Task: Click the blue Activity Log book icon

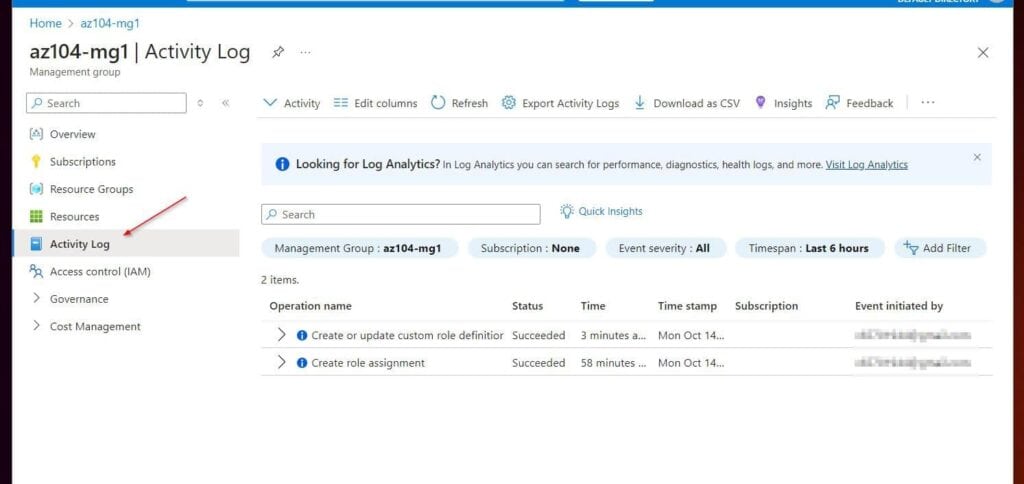Action: (37, 244)
